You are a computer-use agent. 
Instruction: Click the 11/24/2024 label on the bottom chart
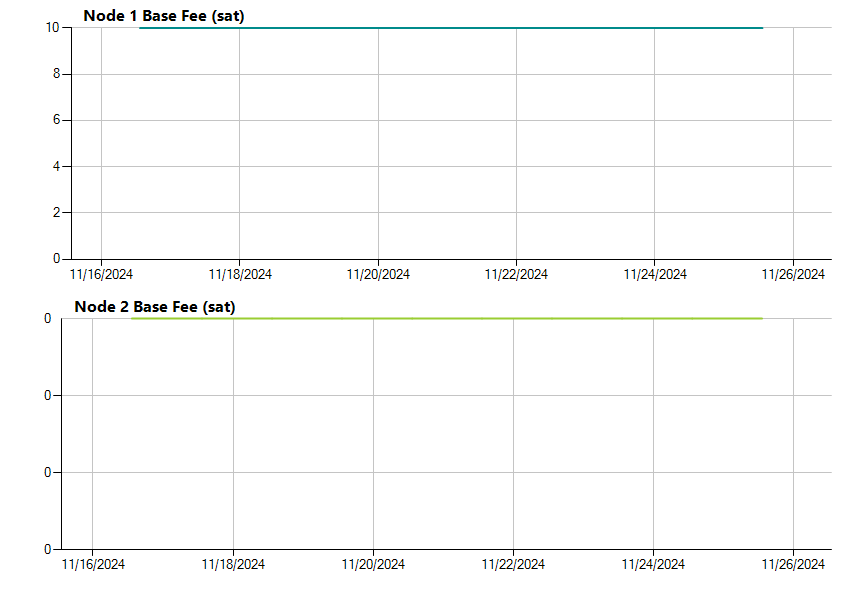point(653,562)
